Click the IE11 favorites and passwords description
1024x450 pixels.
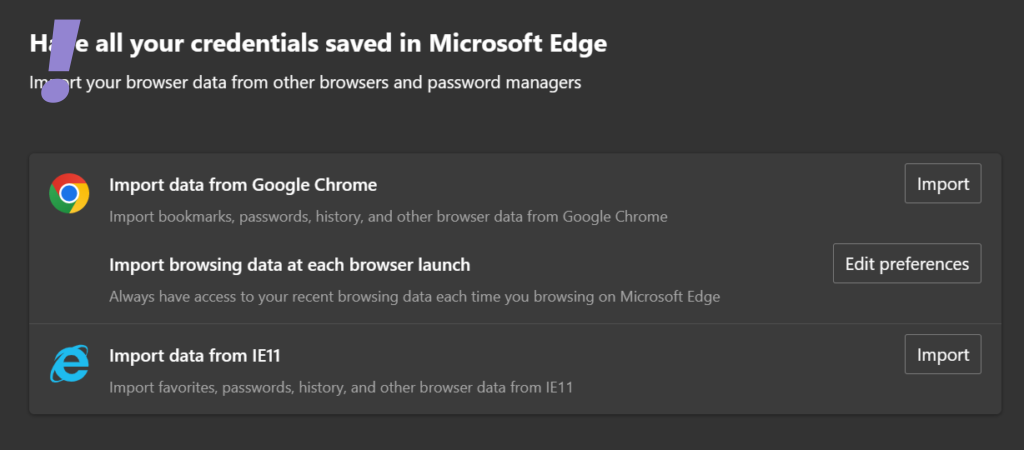click(x=341, y=386)
